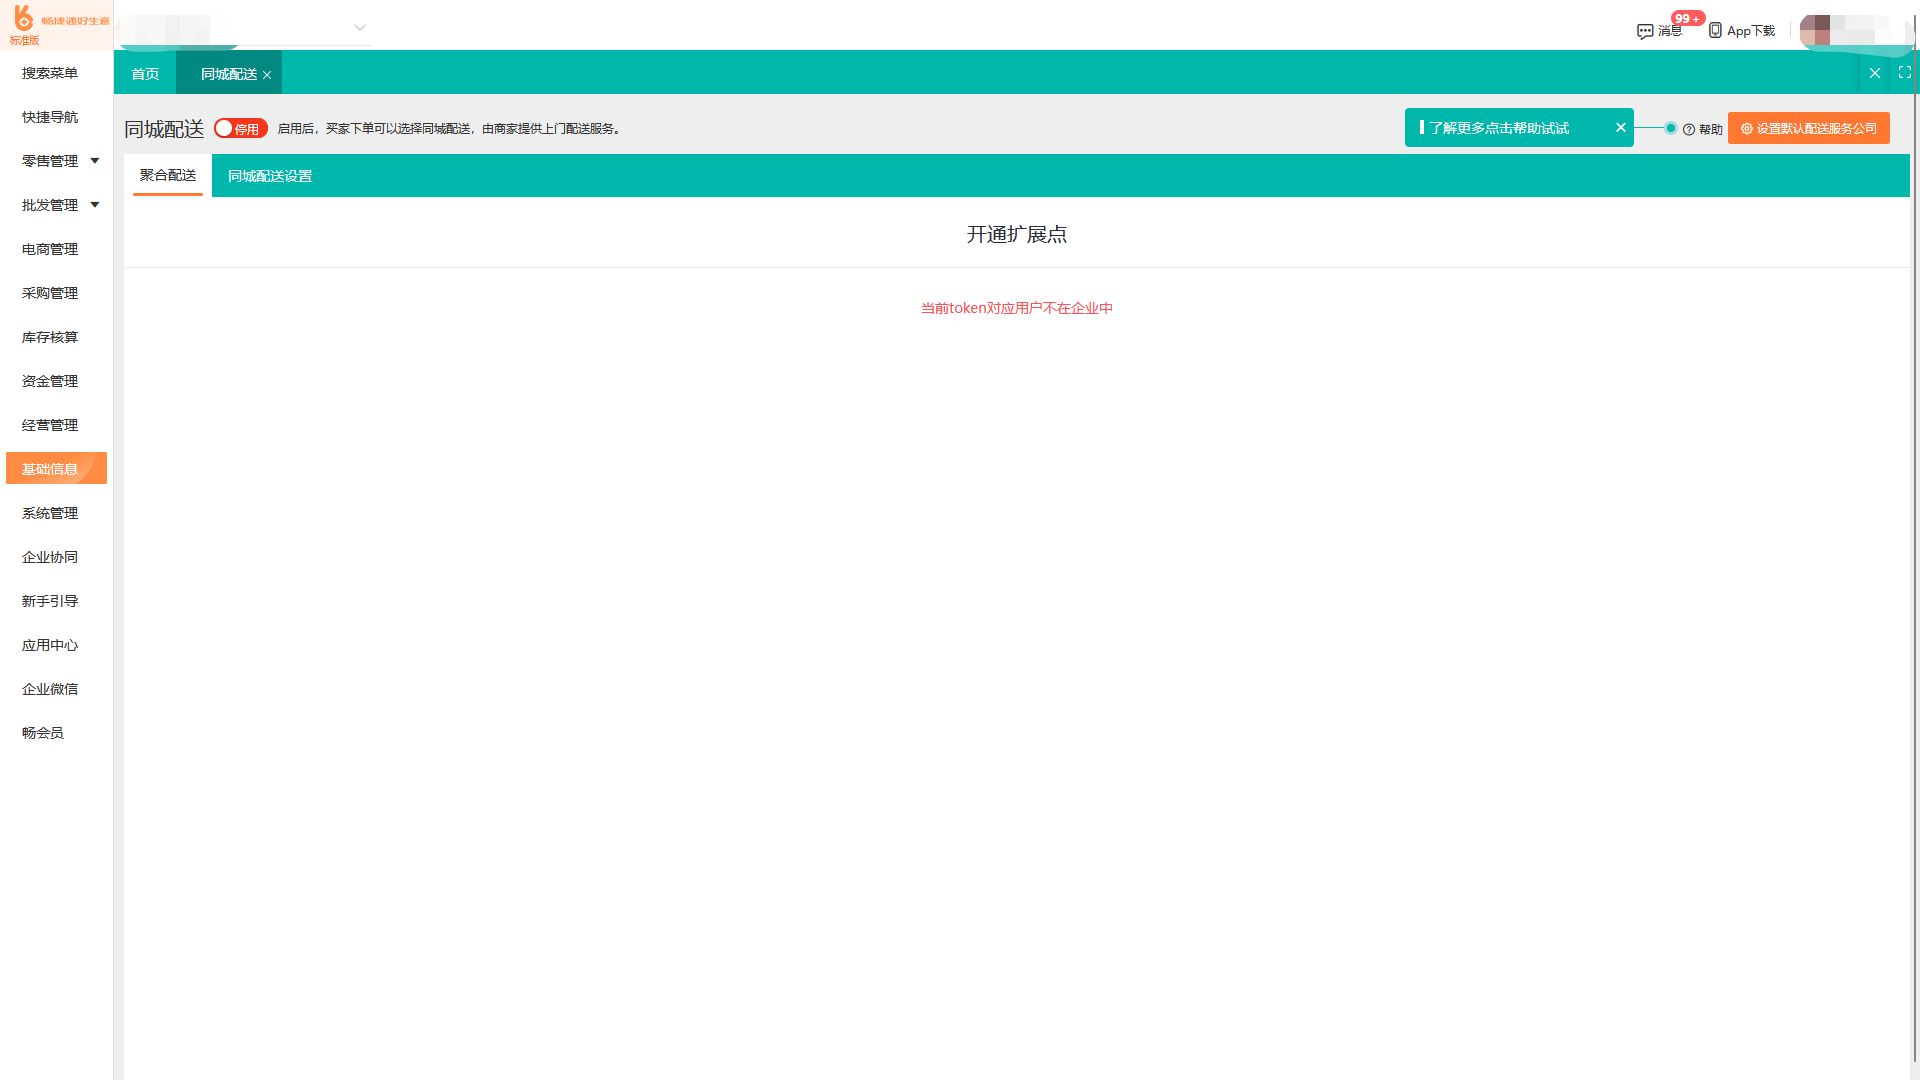Click the App下载 toolbar icon
This screenshot has height=1080, width=1920.
[1739, 29]
